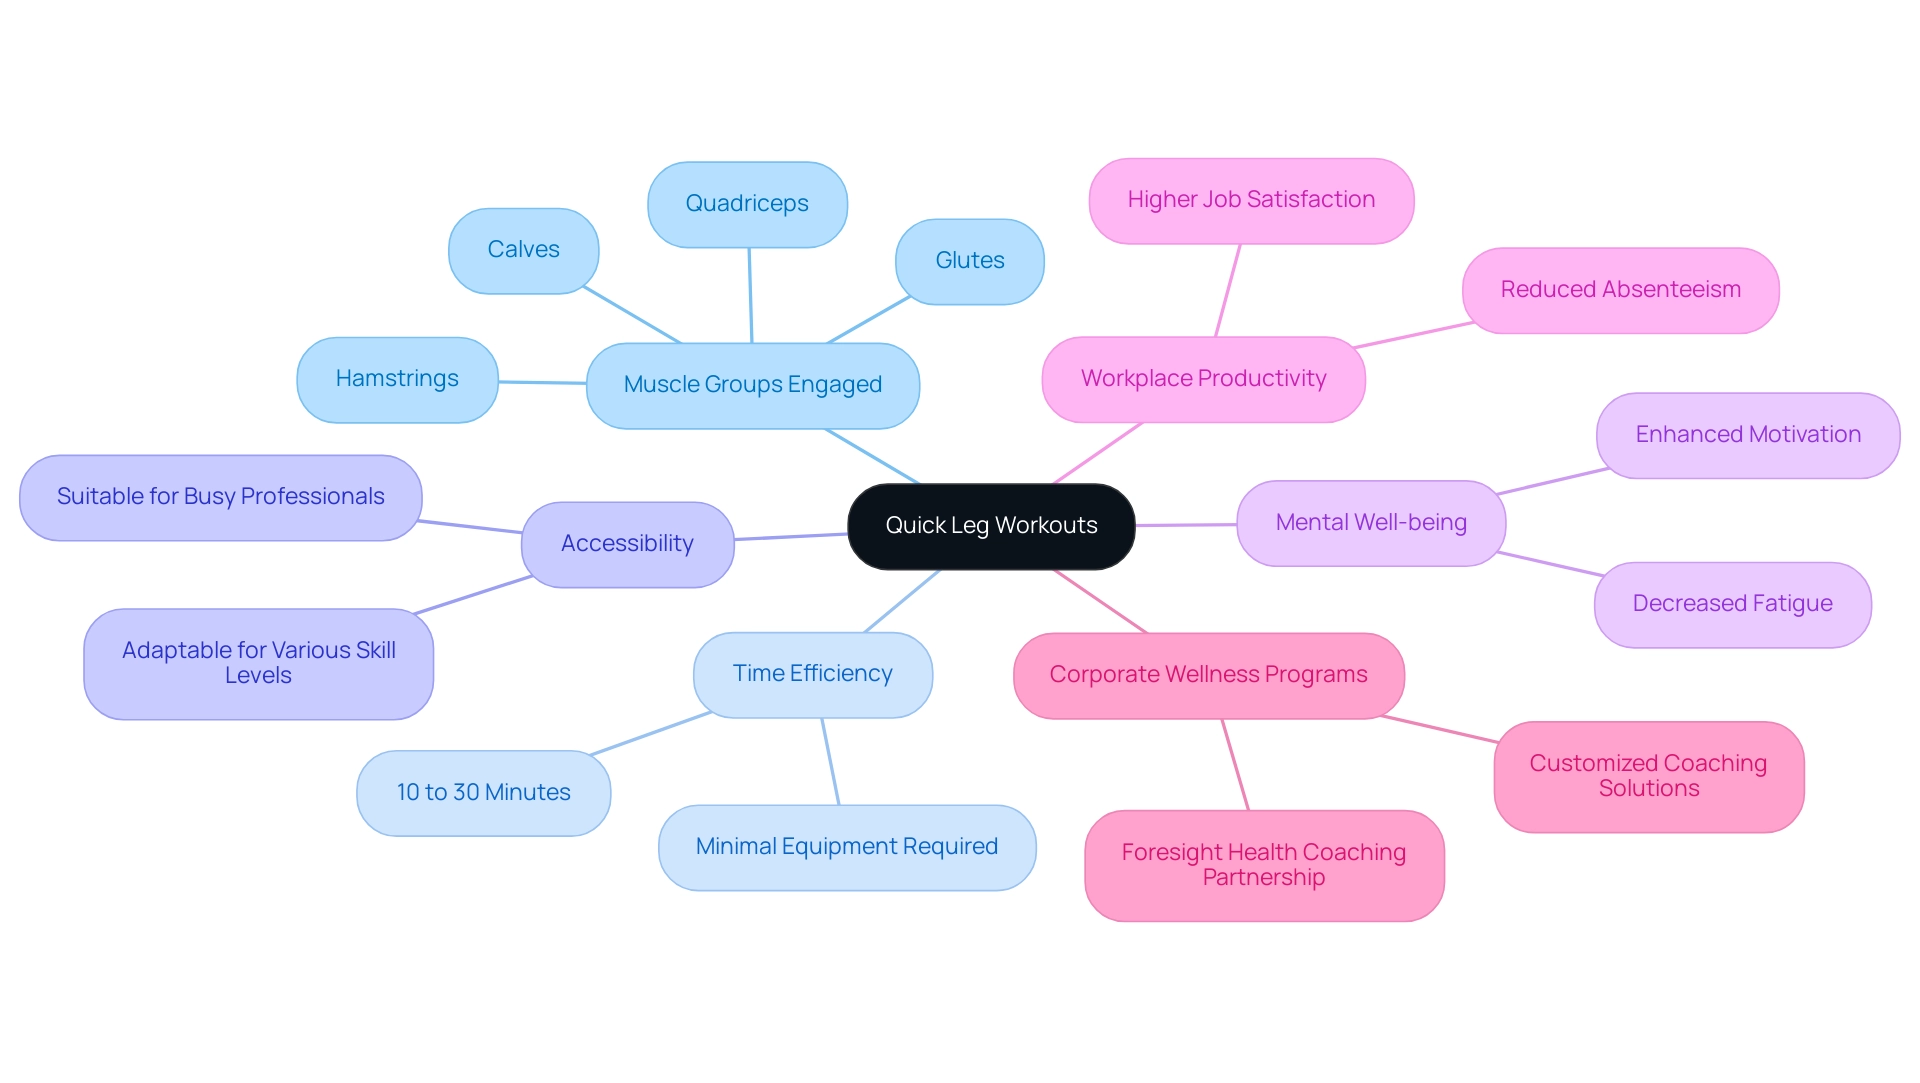Expand the Quadriceps sub-branch
Screen dimensions: 1920x1083
746,201
